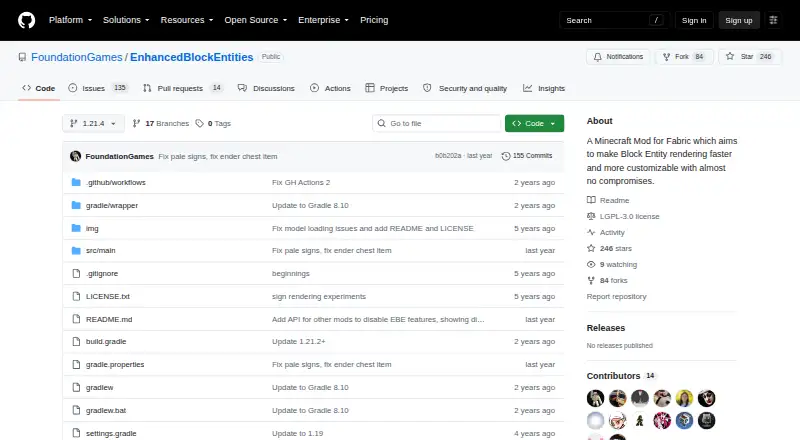
Task: Click Report repository link
Action: 616,296
